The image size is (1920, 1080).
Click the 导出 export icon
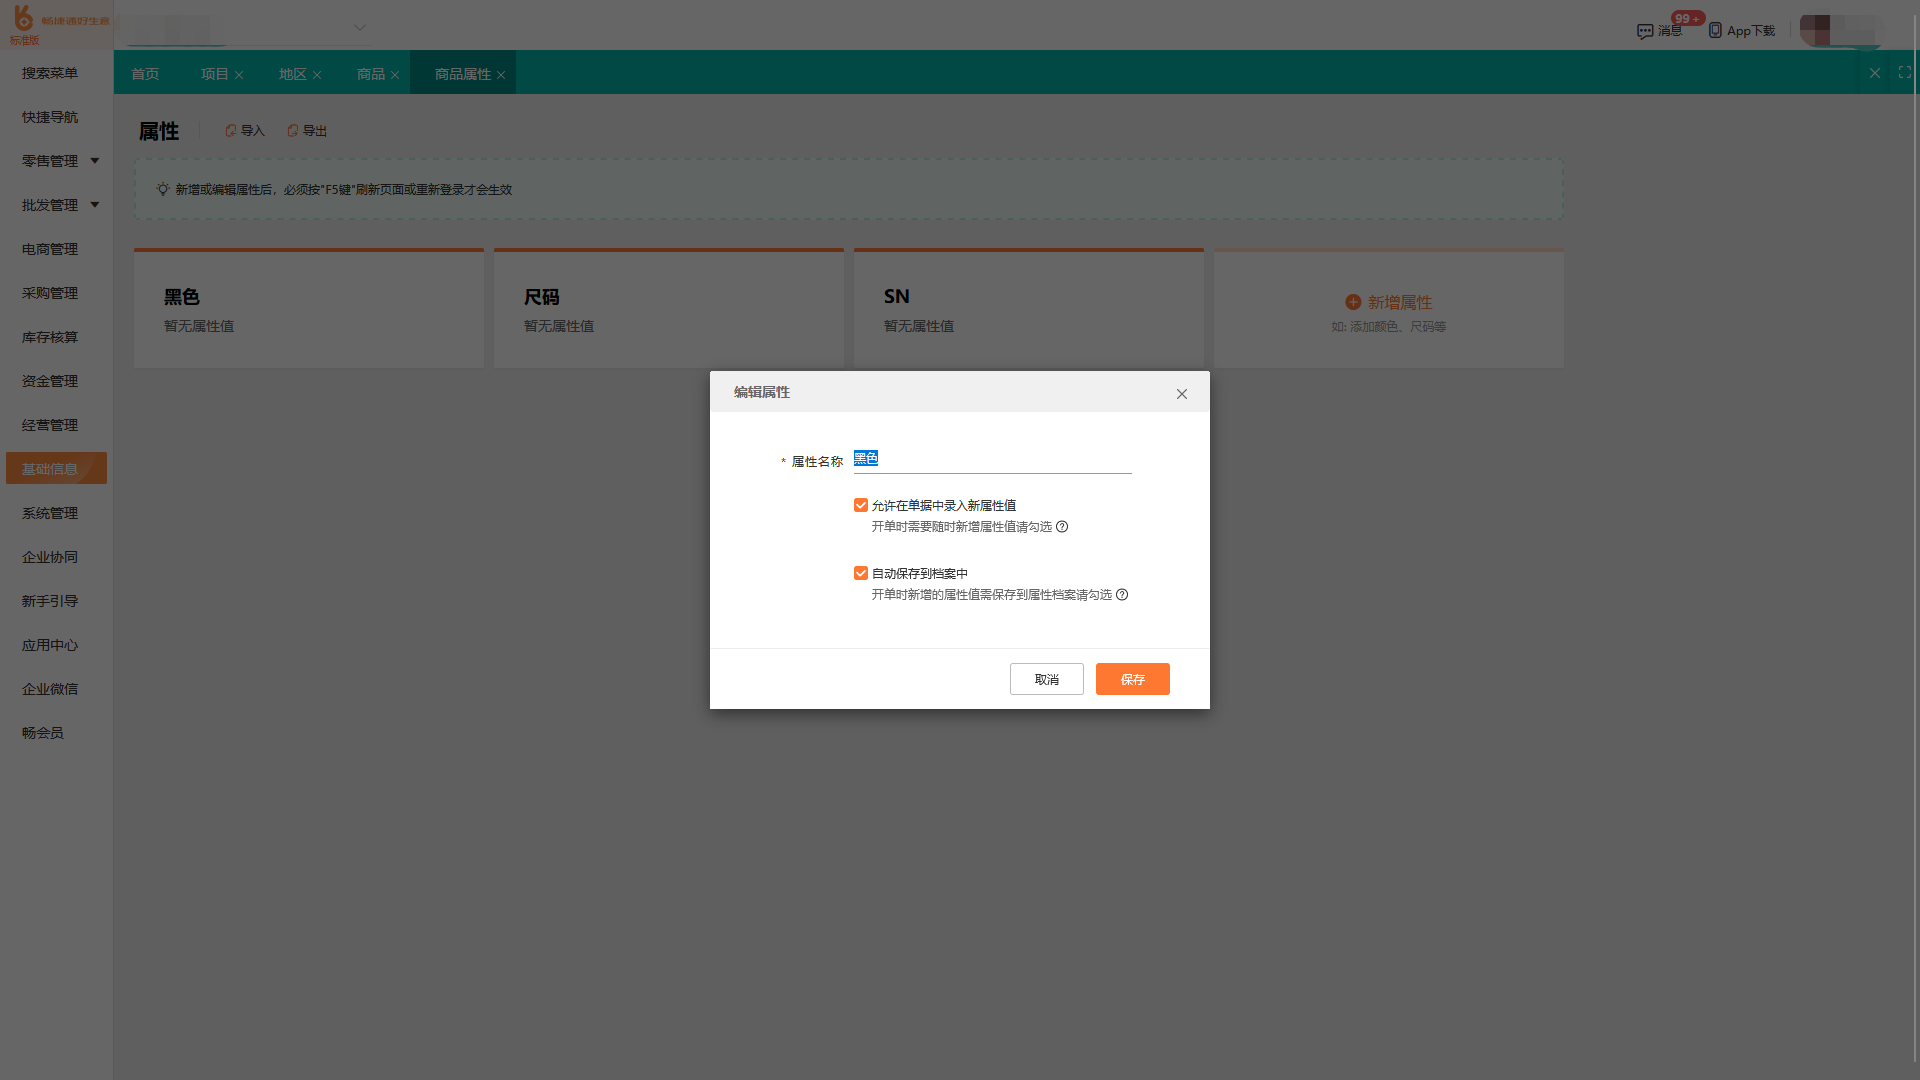[293, 131]
